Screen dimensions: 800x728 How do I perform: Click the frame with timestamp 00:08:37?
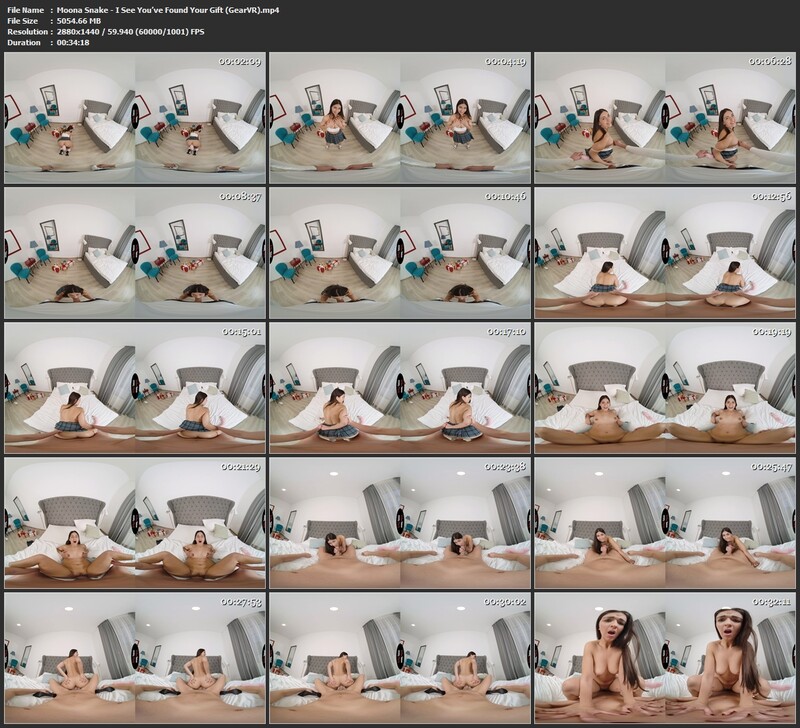coord(134,250)
